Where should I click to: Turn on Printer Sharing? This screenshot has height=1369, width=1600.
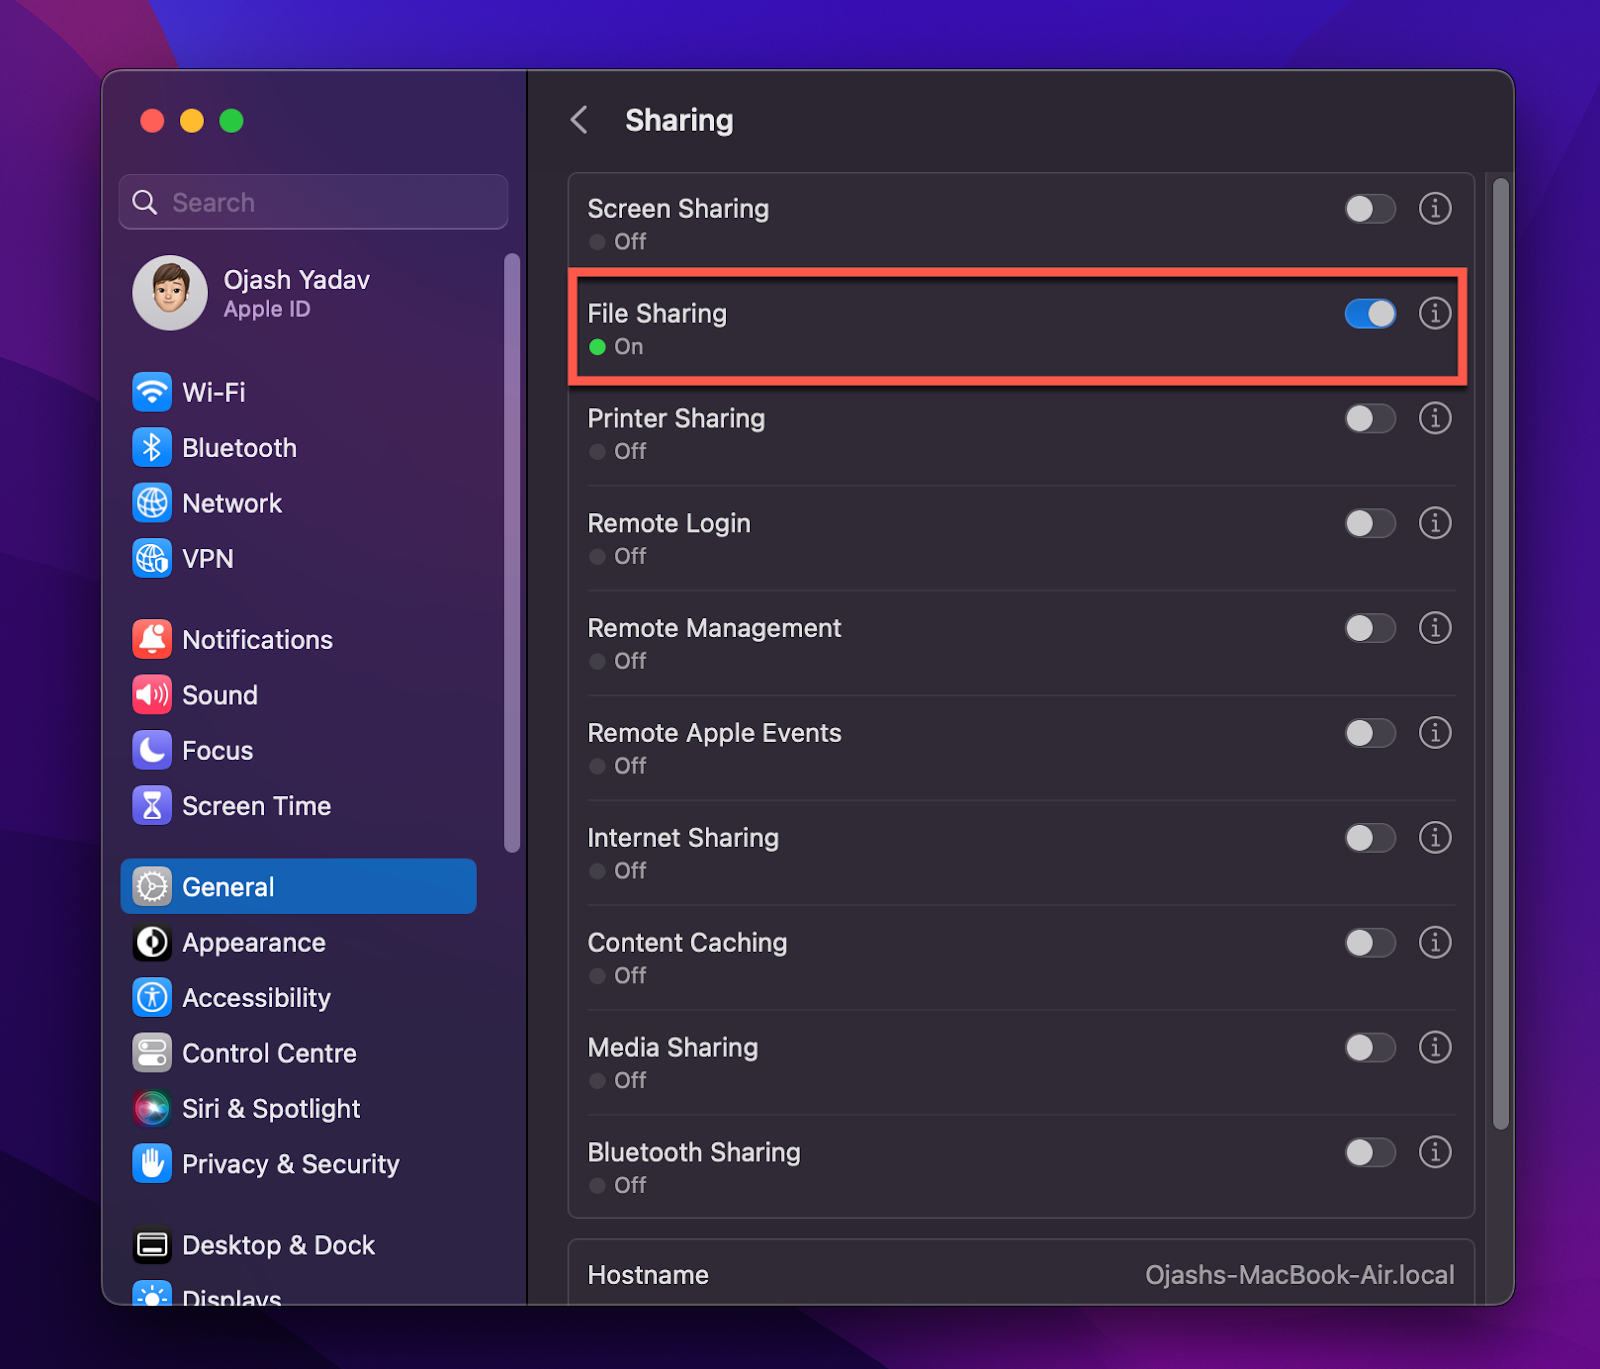1370,419
